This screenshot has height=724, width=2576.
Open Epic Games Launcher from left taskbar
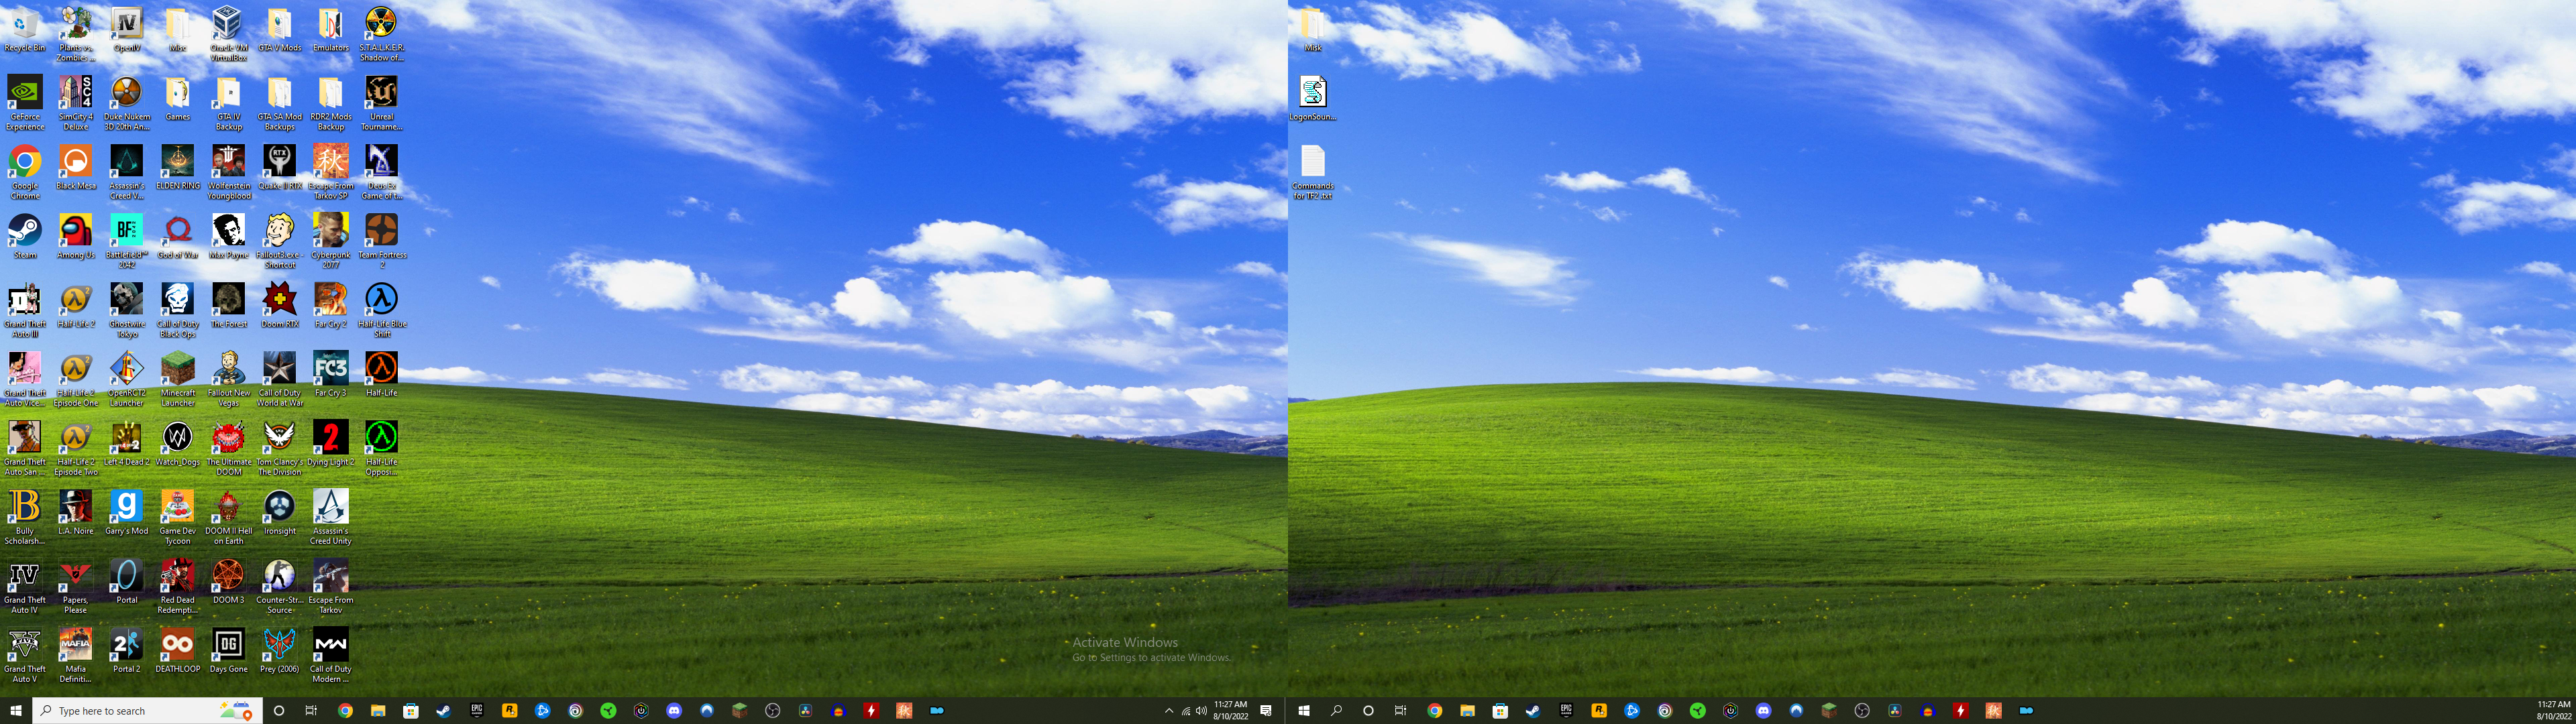(477, 711)
